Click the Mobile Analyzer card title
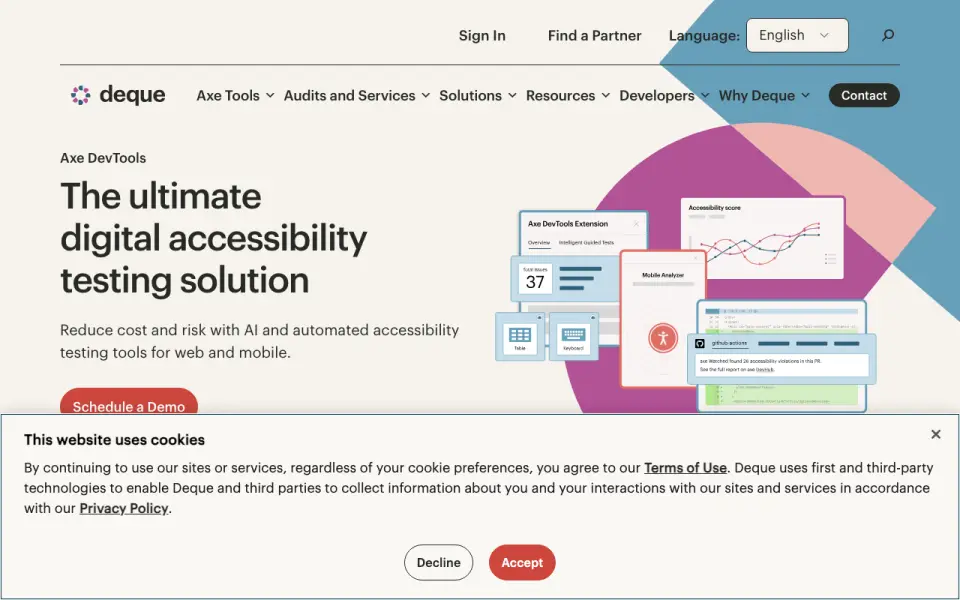 pyautogui.click(x=662, y=276)
